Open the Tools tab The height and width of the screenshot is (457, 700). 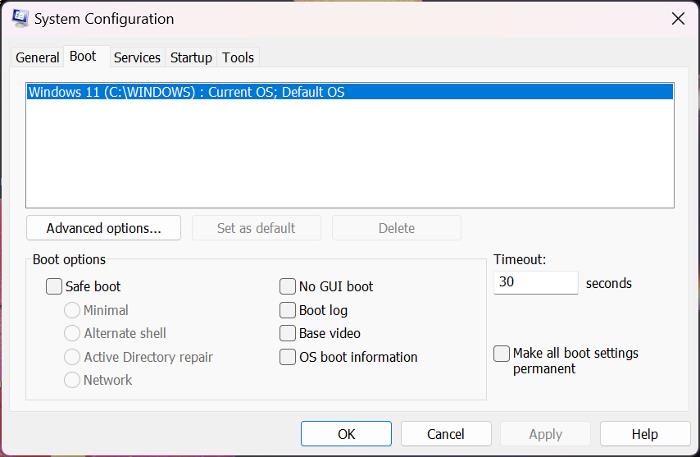click(x=238, y=58)
